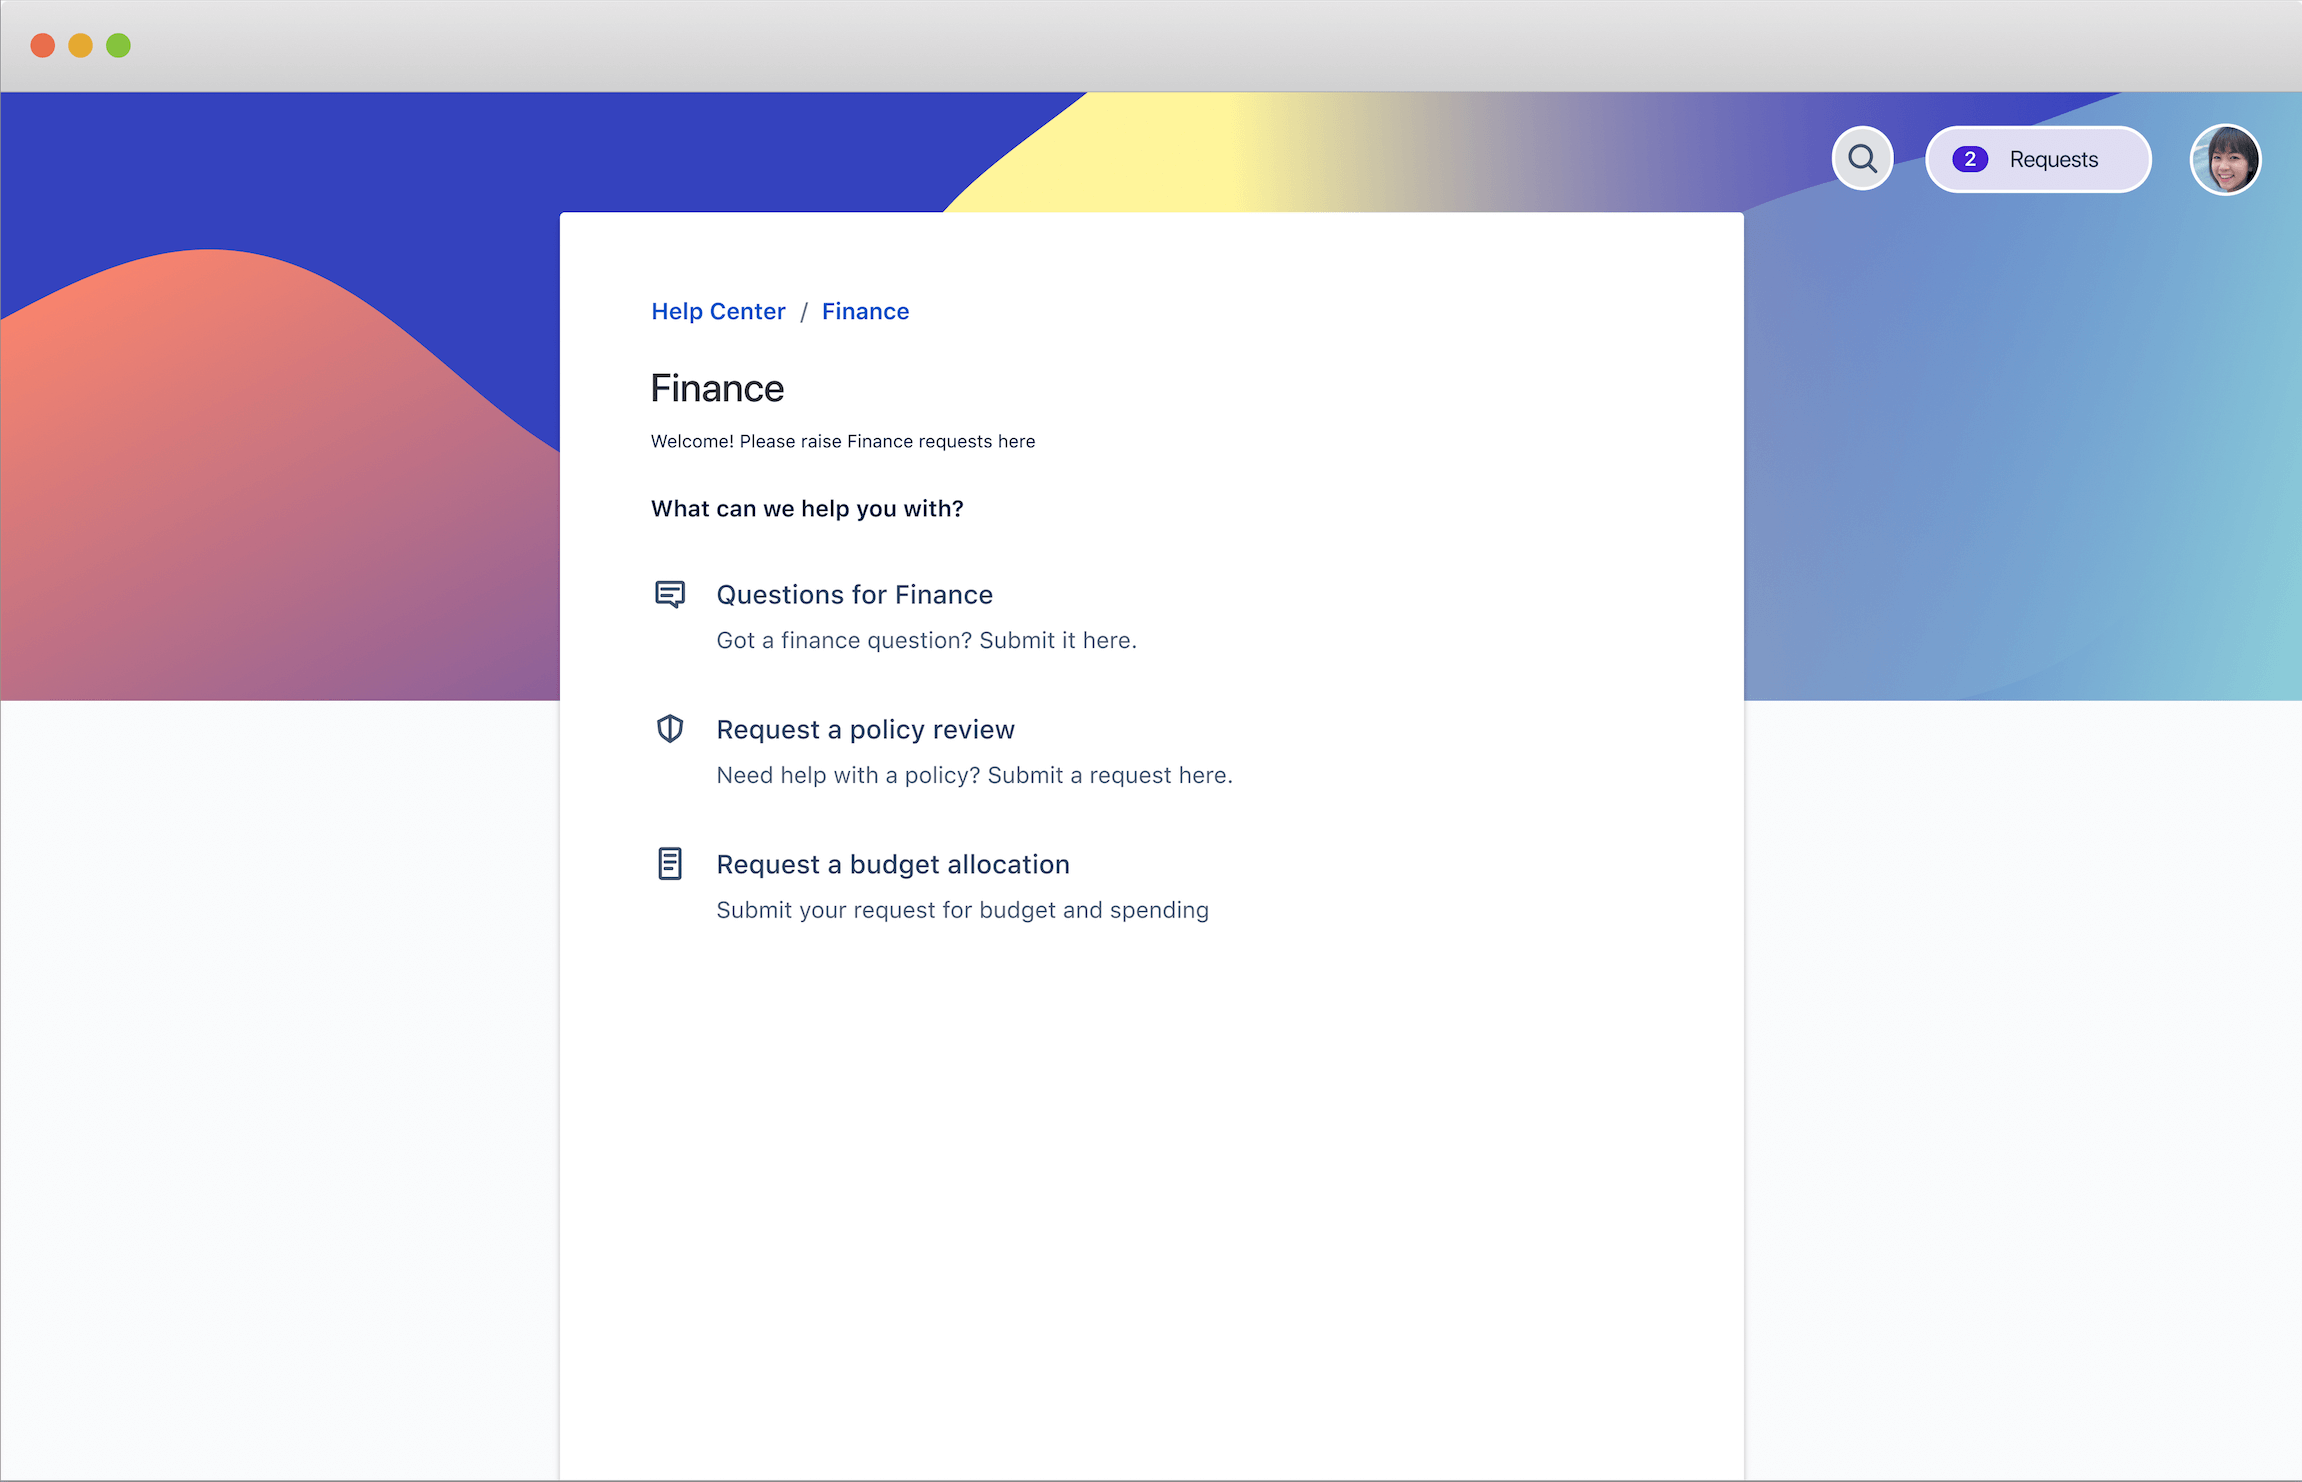Image resolution: width=2302 pixels, height=1482 pixels.
Task: Click the speech bubble icon next to Questions for Finance
Action: click(668, 593)
